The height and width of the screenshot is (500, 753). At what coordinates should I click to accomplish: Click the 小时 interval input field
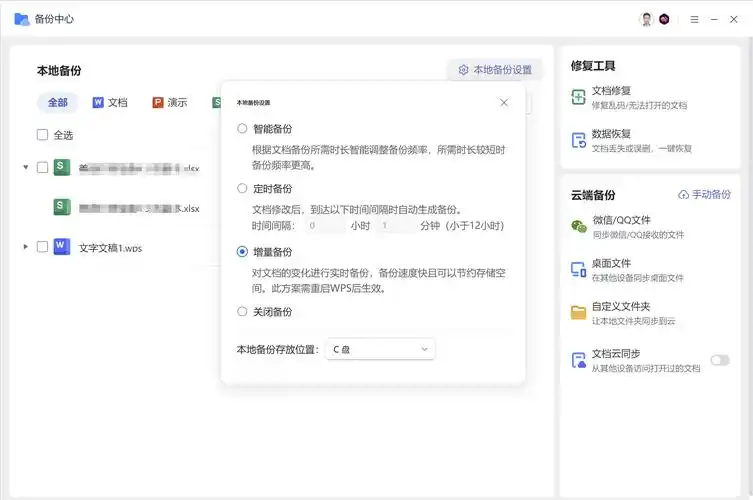324,226
